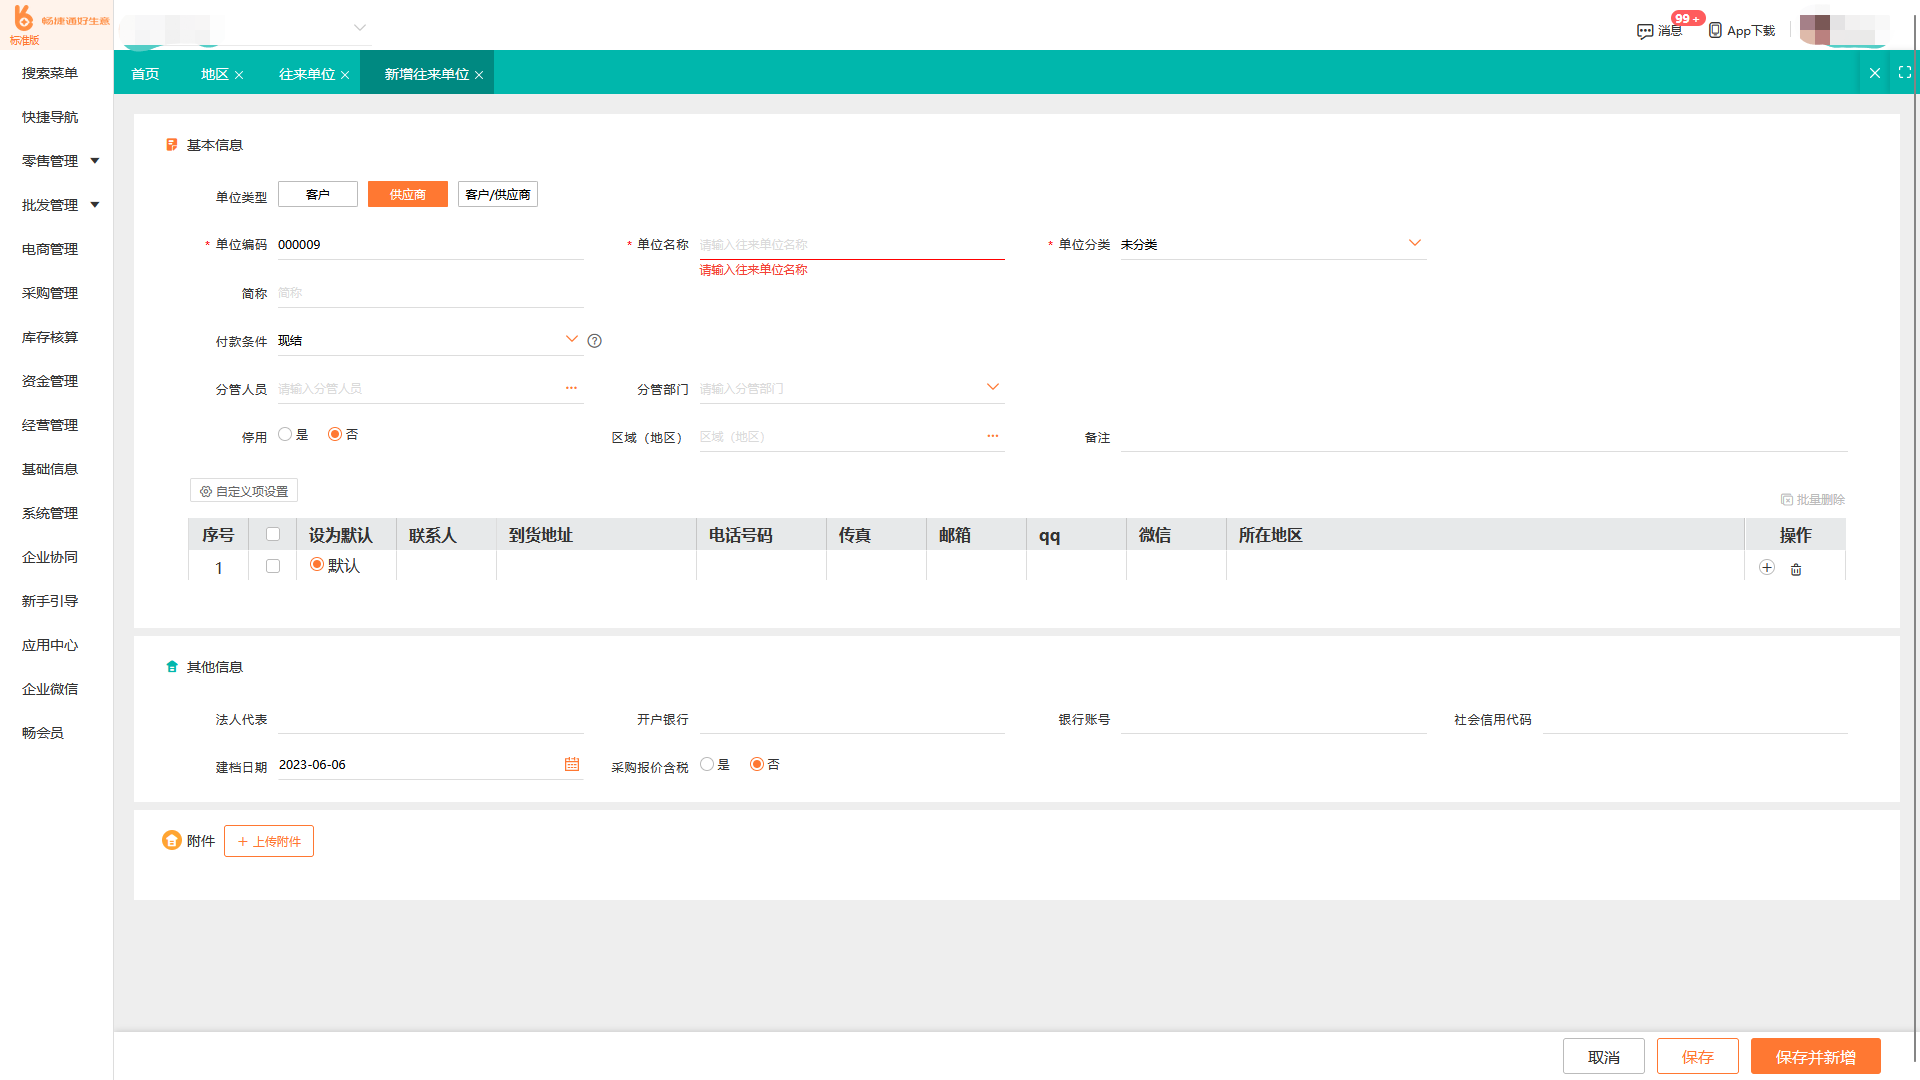Click the 建档日期 date picker icon

pyautogui.click(x=572, y=765)
